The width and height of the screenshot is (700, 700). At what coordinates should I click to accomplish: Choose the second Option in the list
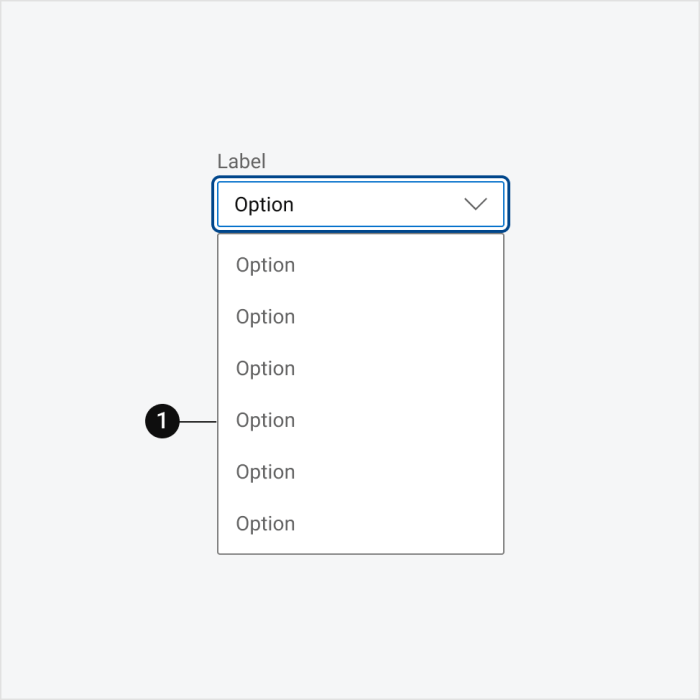coord(361,317)
